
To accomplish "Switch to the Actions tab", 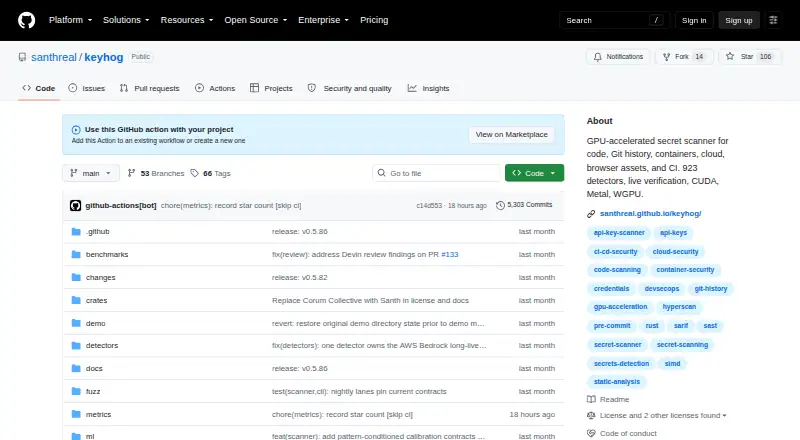I will pos(215,88).
